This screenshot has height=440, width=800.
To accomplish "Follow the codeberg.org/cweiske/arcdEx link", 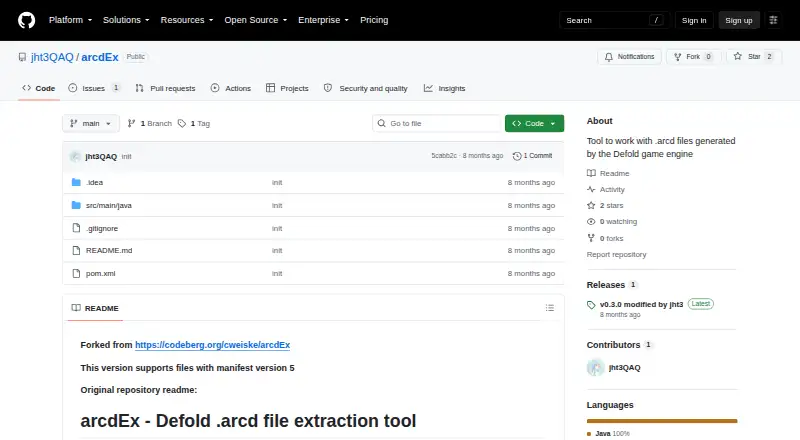I will point(212,345).
